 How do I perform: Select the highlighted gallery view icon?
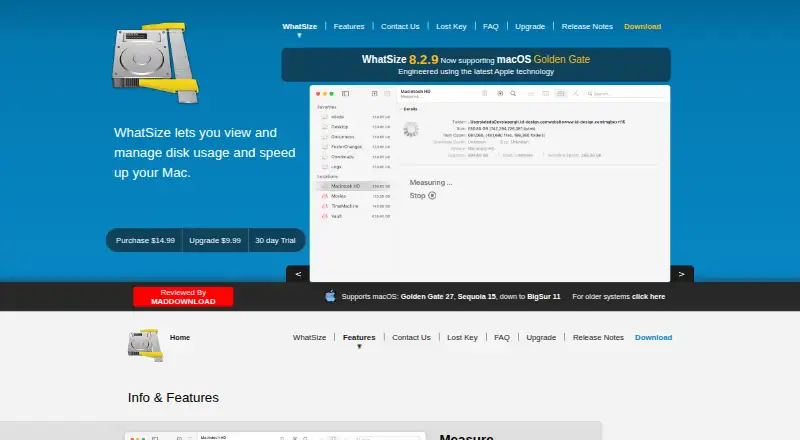tap(561, 93)
